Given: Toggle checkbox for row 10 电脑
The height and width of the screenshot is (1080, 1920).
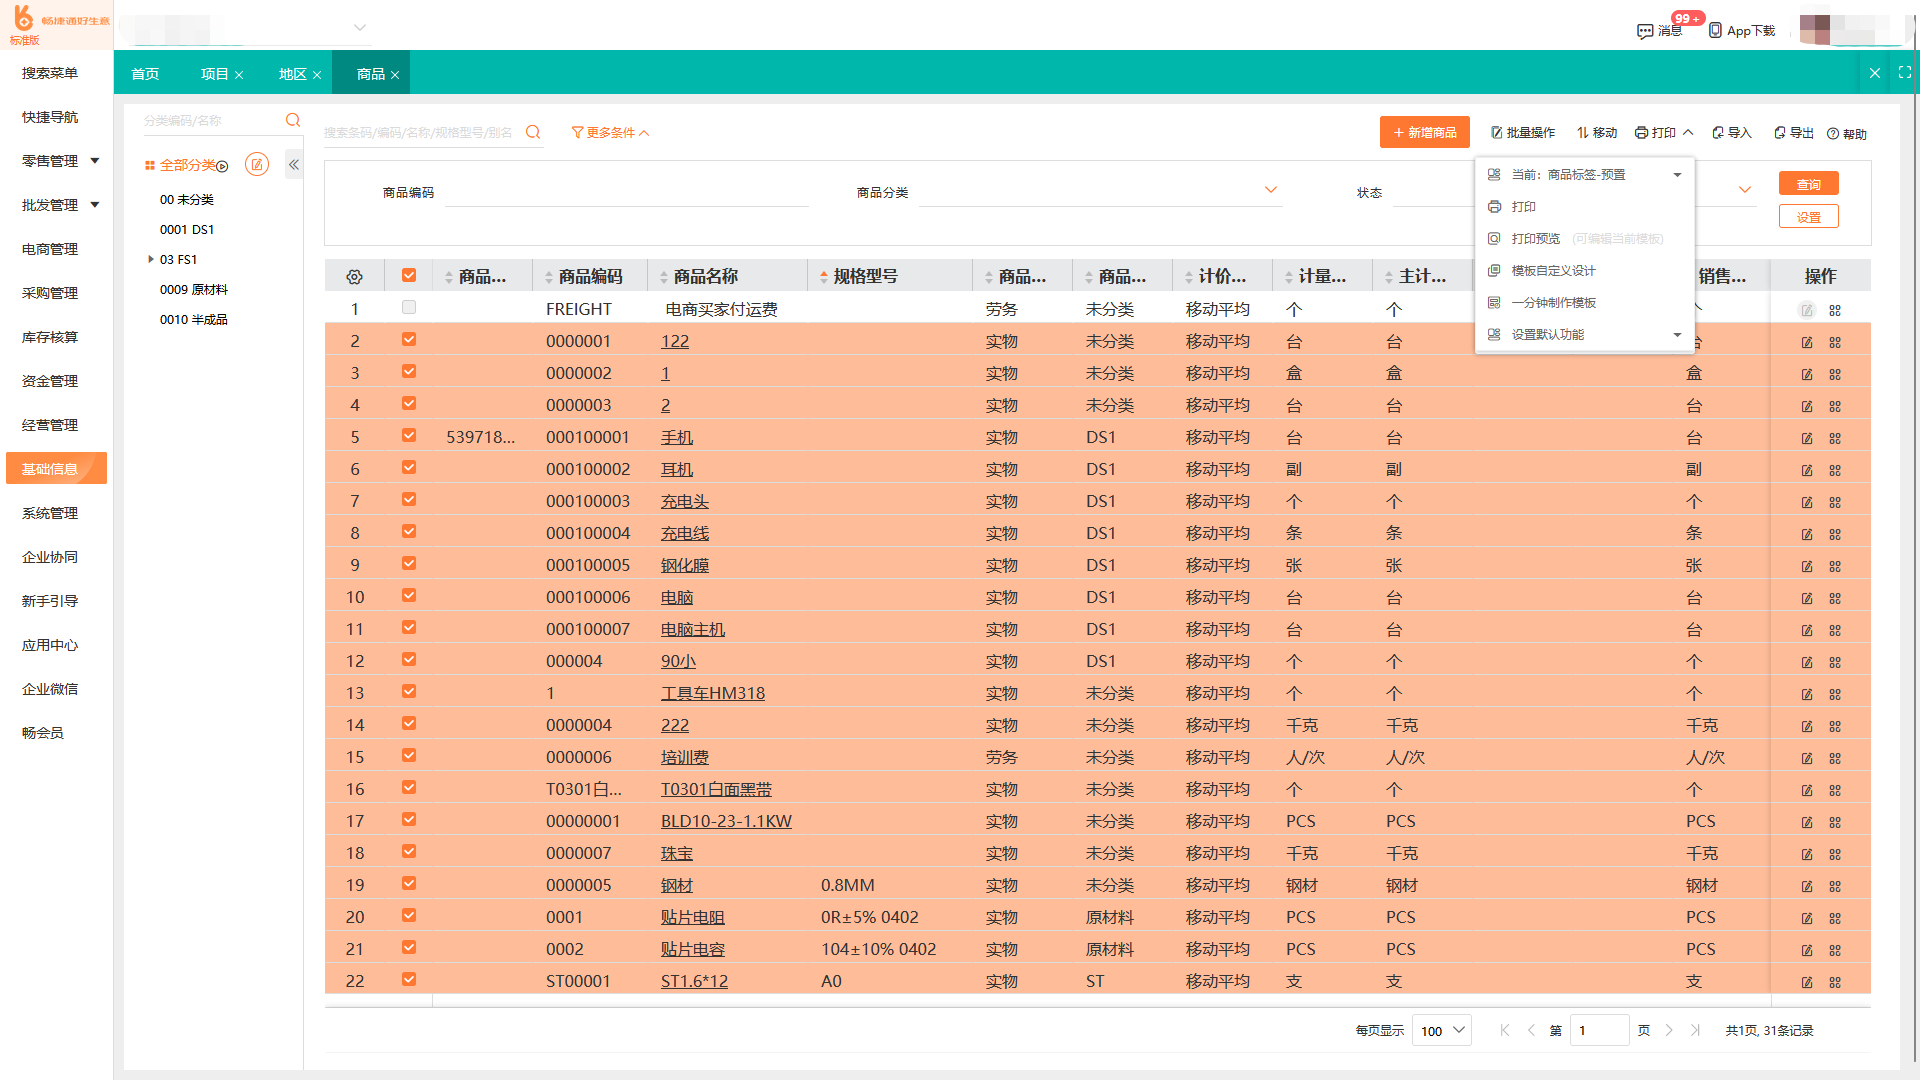Looking at the screenshot, I should point(410,596).
